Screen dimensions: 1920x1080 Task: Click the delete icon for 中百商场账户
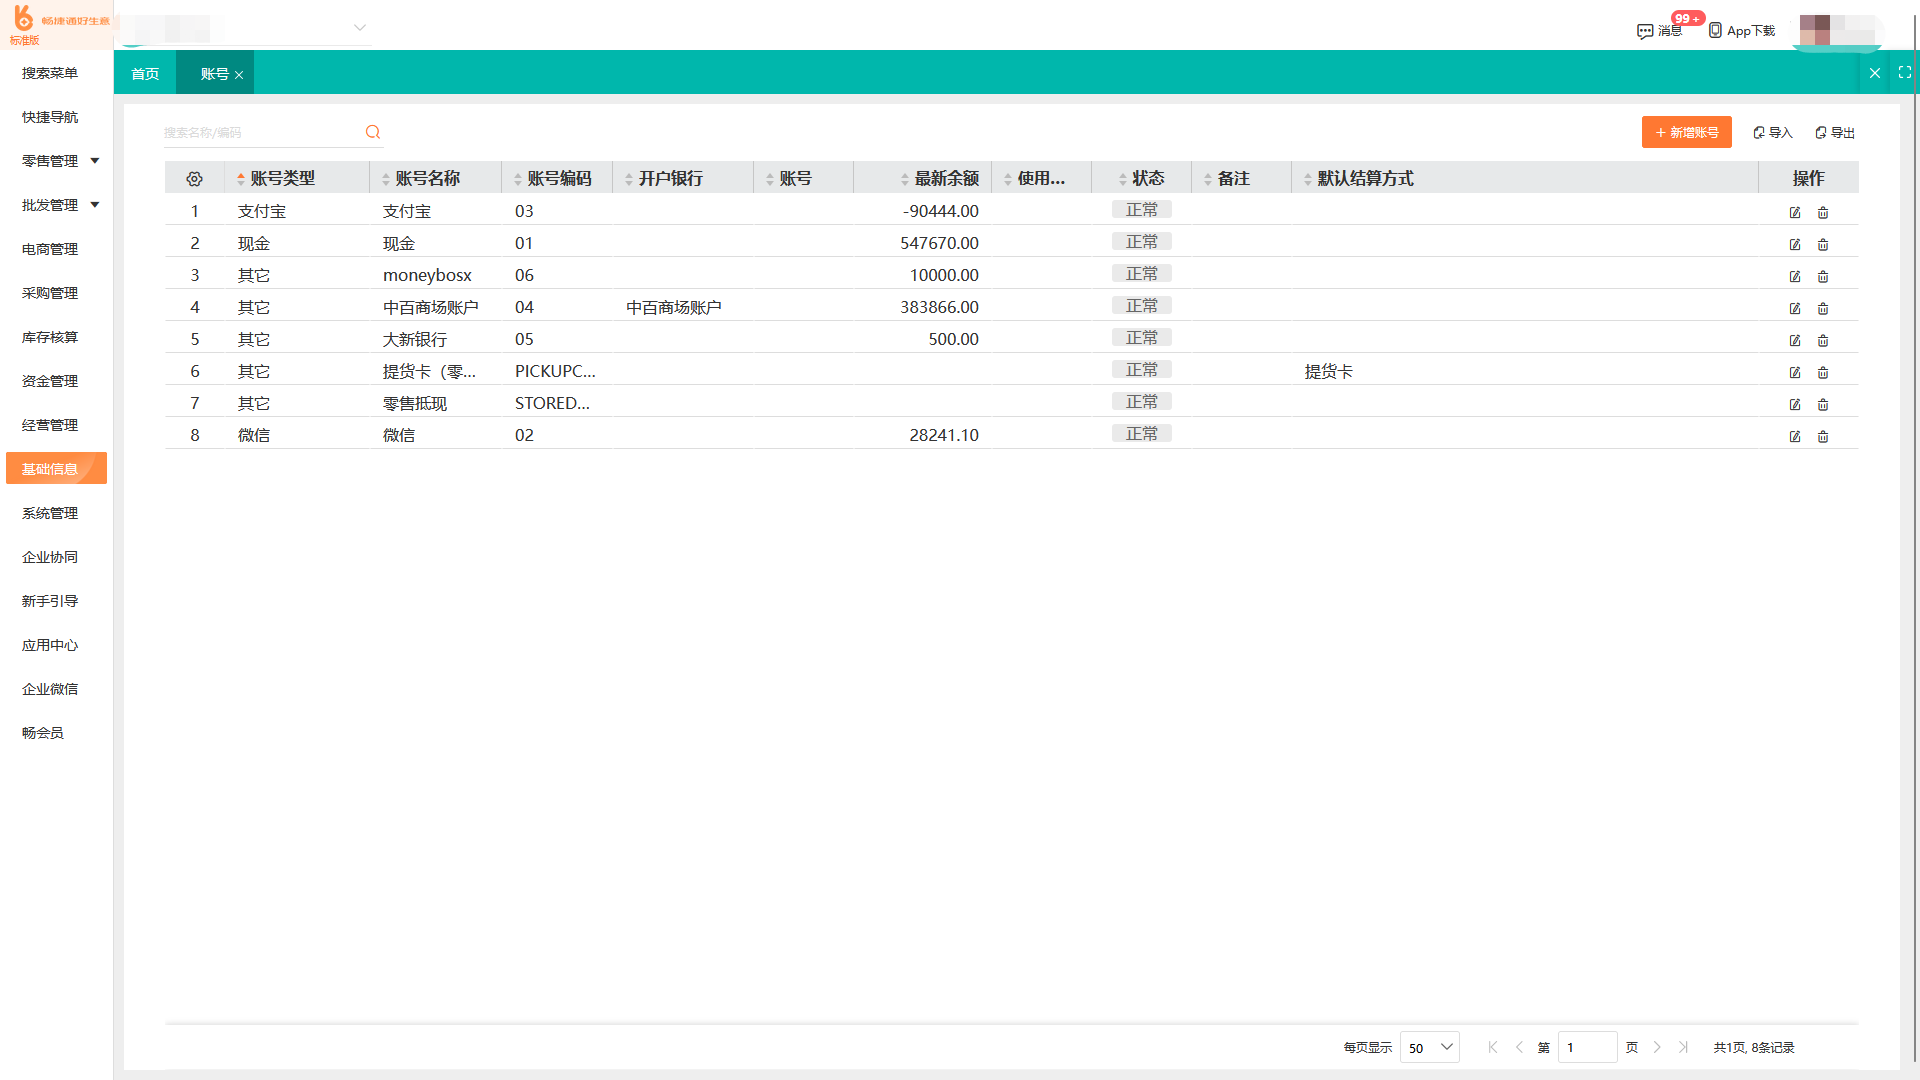click(1822, 307)
